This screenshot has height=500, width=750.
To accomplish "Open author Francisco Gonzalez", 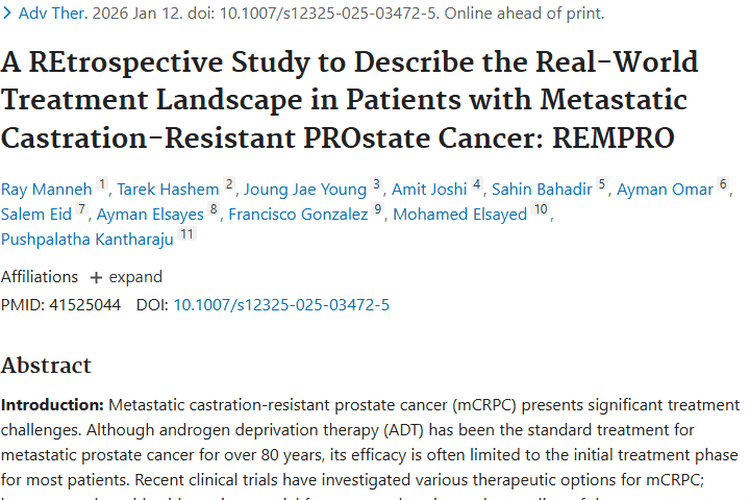I will click(298, 214).
